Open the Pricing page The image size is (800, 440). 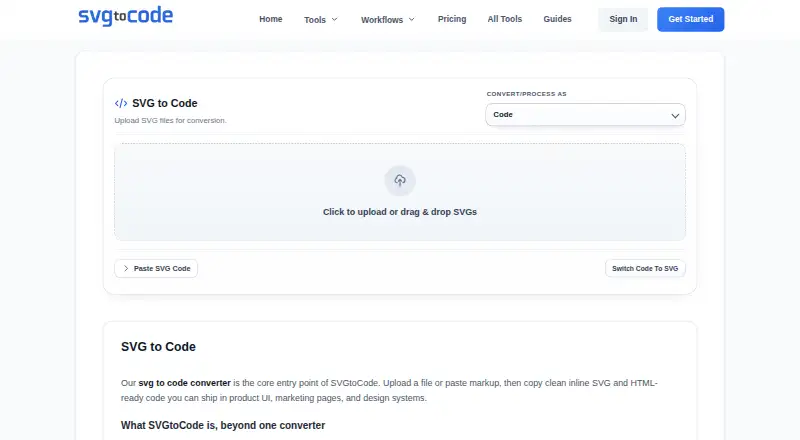tap(452, 19)
